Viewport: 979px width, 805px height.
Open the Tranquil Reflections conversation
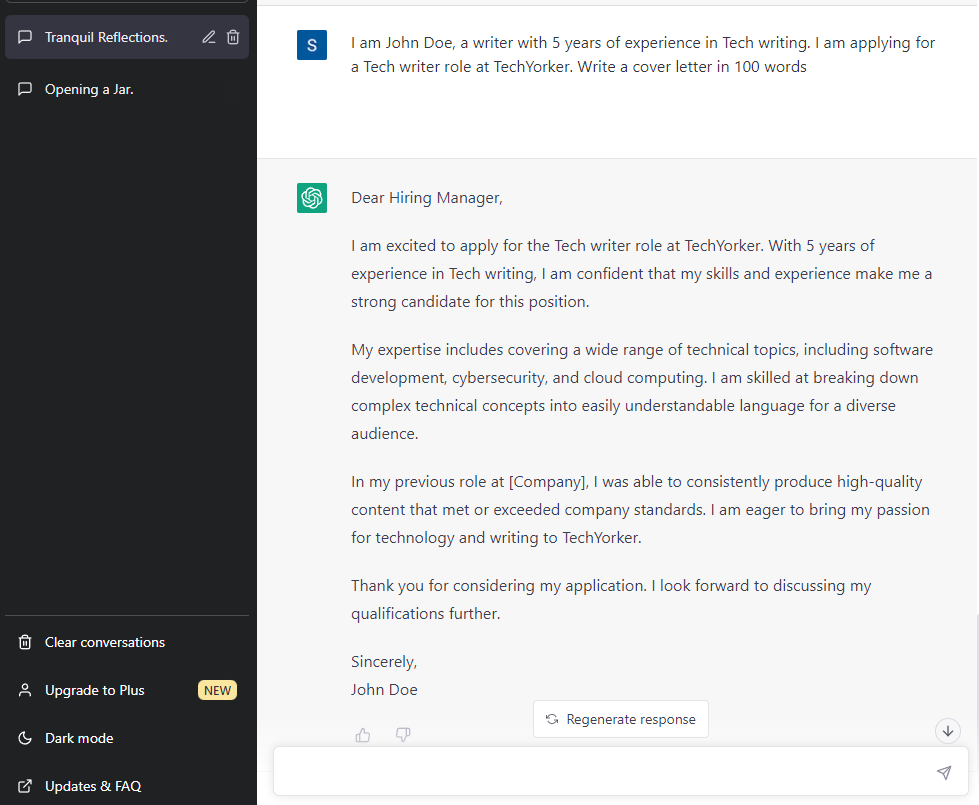tap(106, 37)
